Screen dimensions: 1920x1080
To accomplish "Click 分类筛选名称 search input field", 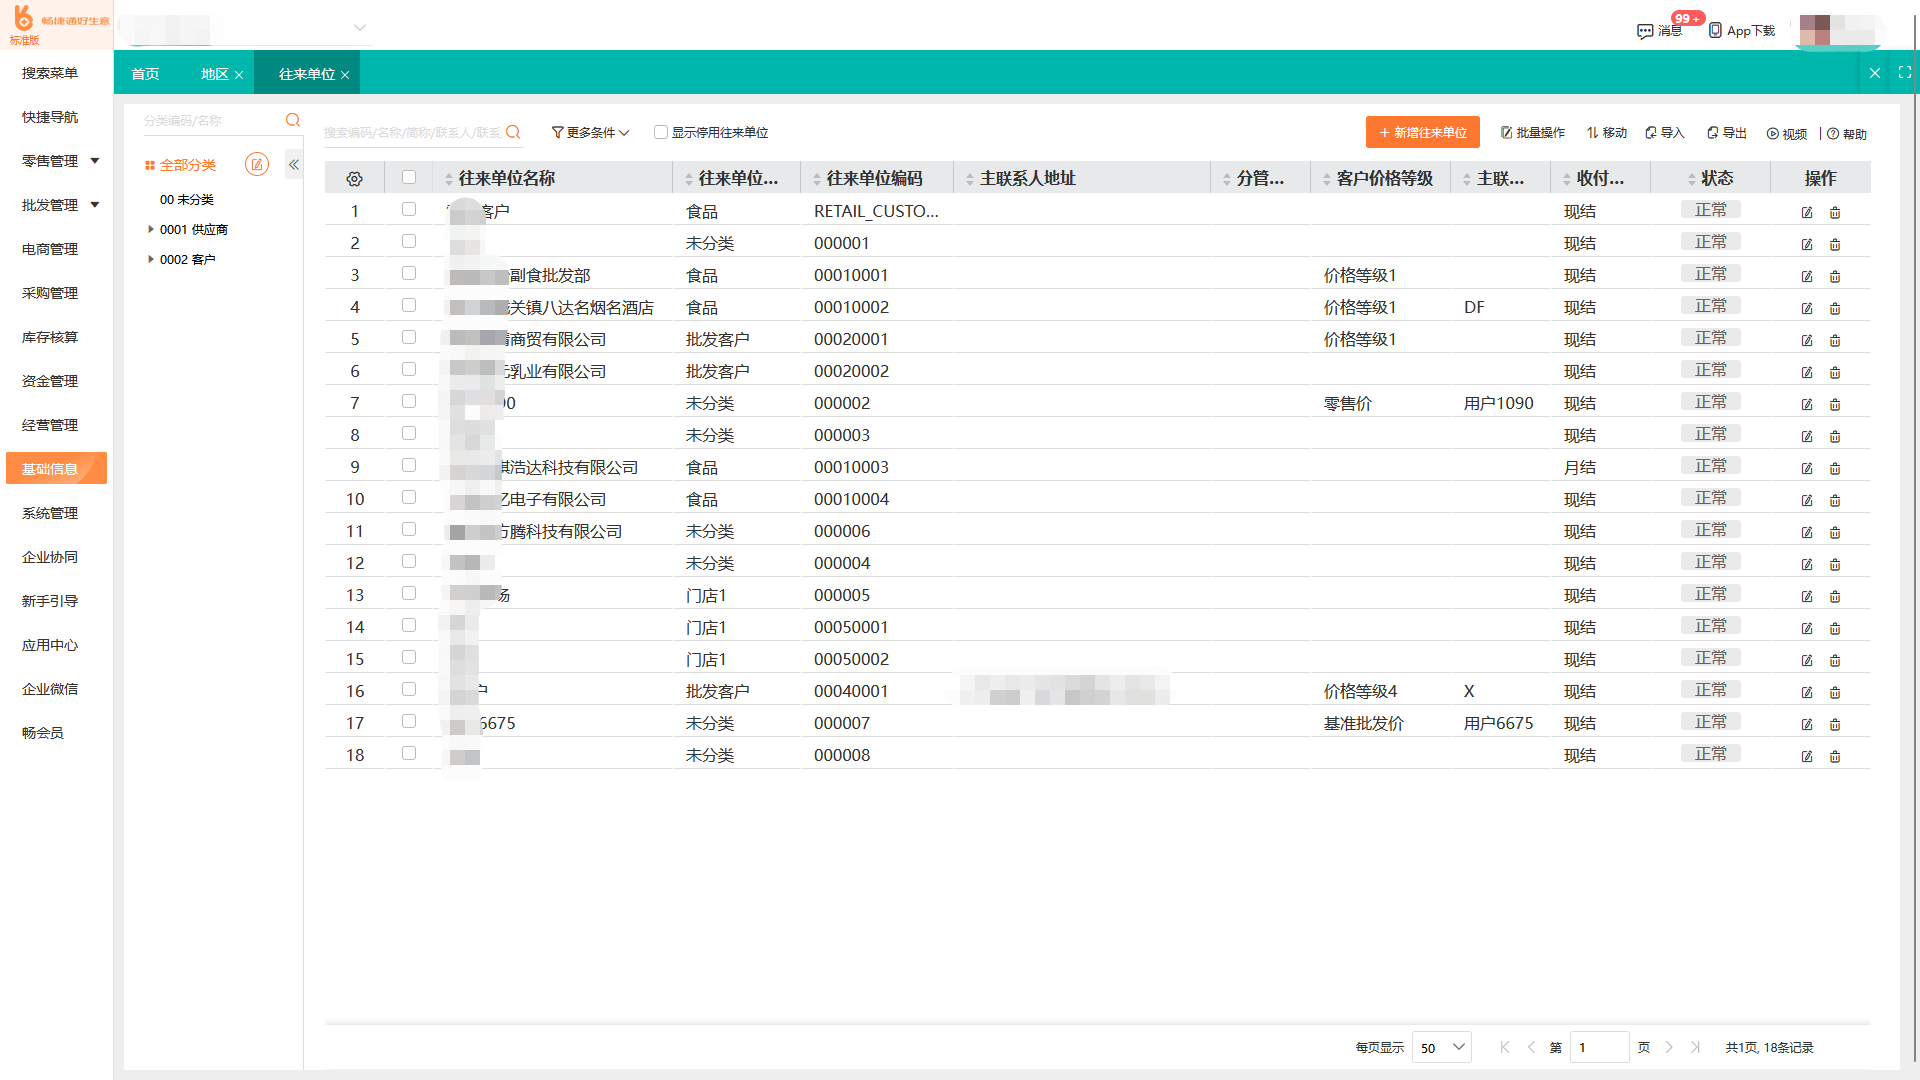I will click(x=211, y=120).
